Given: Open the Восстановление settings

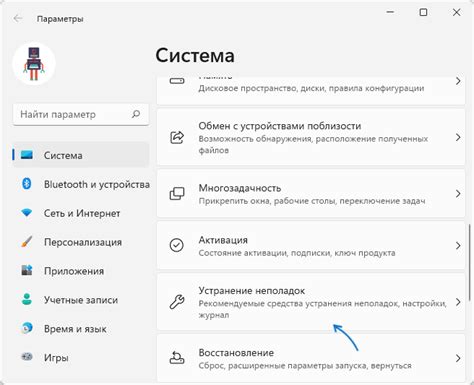Looking at the screenshot, I should click(311, 358).
